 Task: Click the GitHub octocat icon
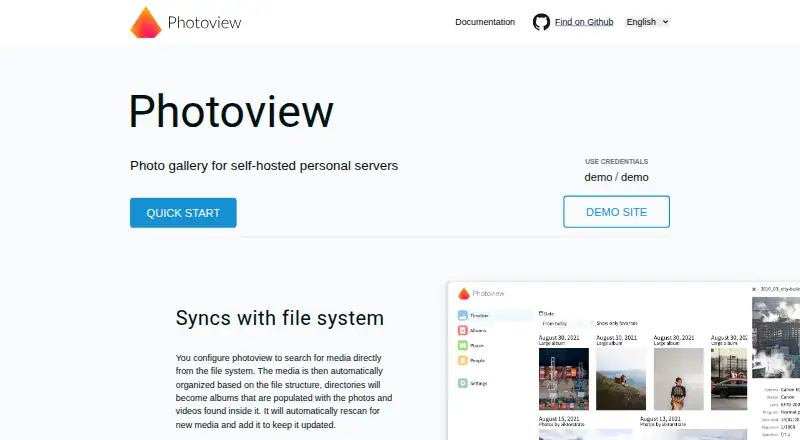pyautogui.click(x=541, y=22)
